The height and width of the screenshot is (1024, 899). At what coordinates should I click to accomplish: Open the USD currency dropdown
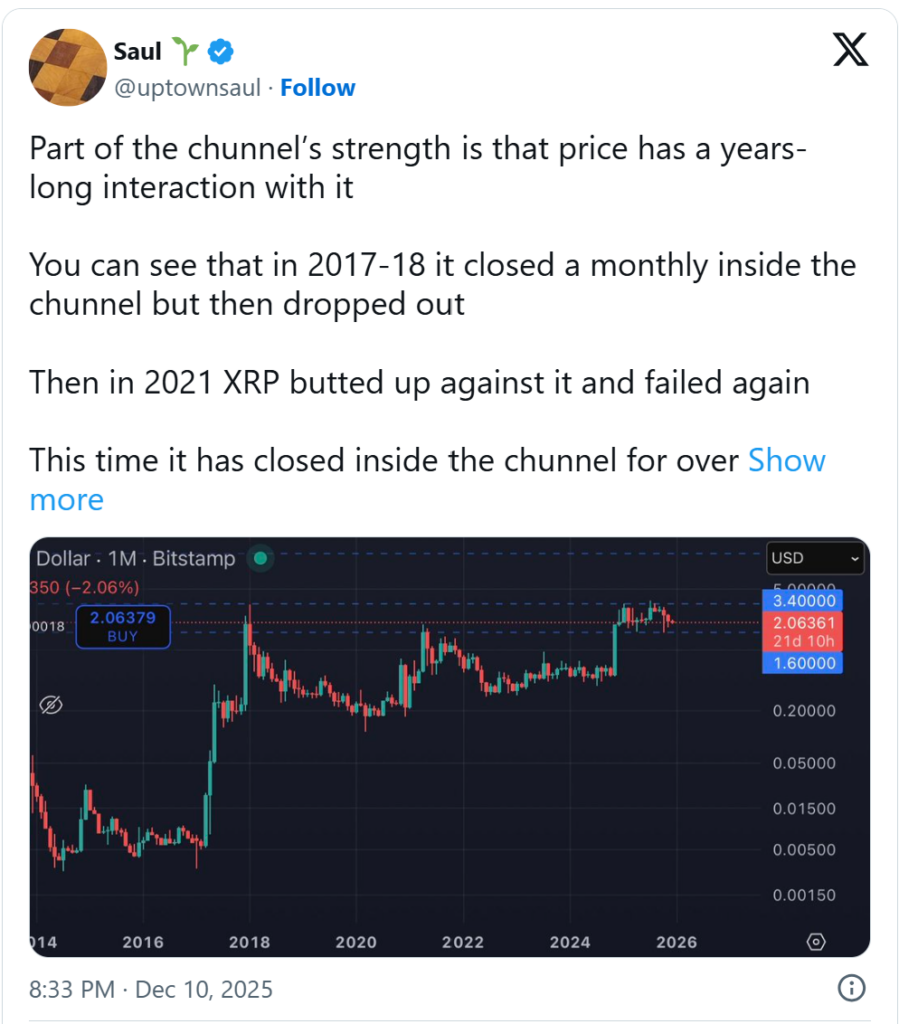coord(815,559)
